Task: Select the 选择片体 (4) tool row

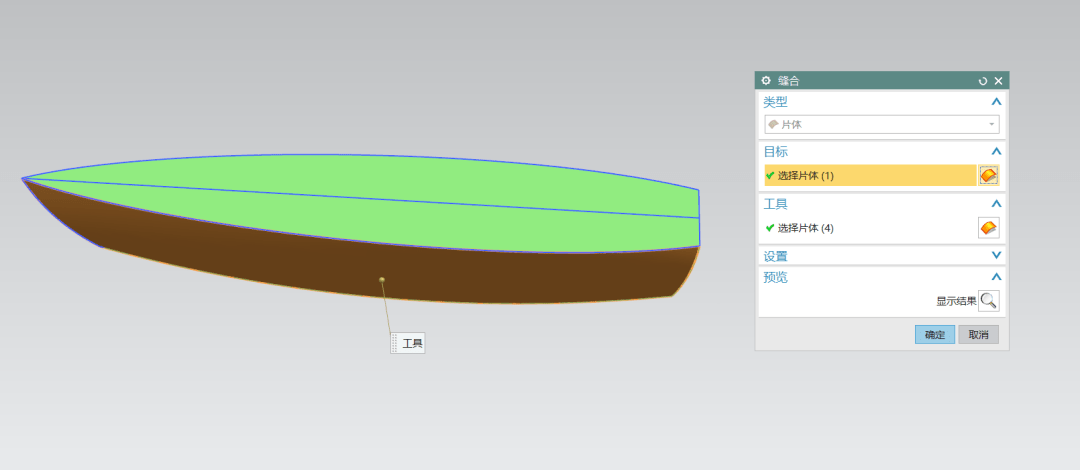Action: click(868, 228)
